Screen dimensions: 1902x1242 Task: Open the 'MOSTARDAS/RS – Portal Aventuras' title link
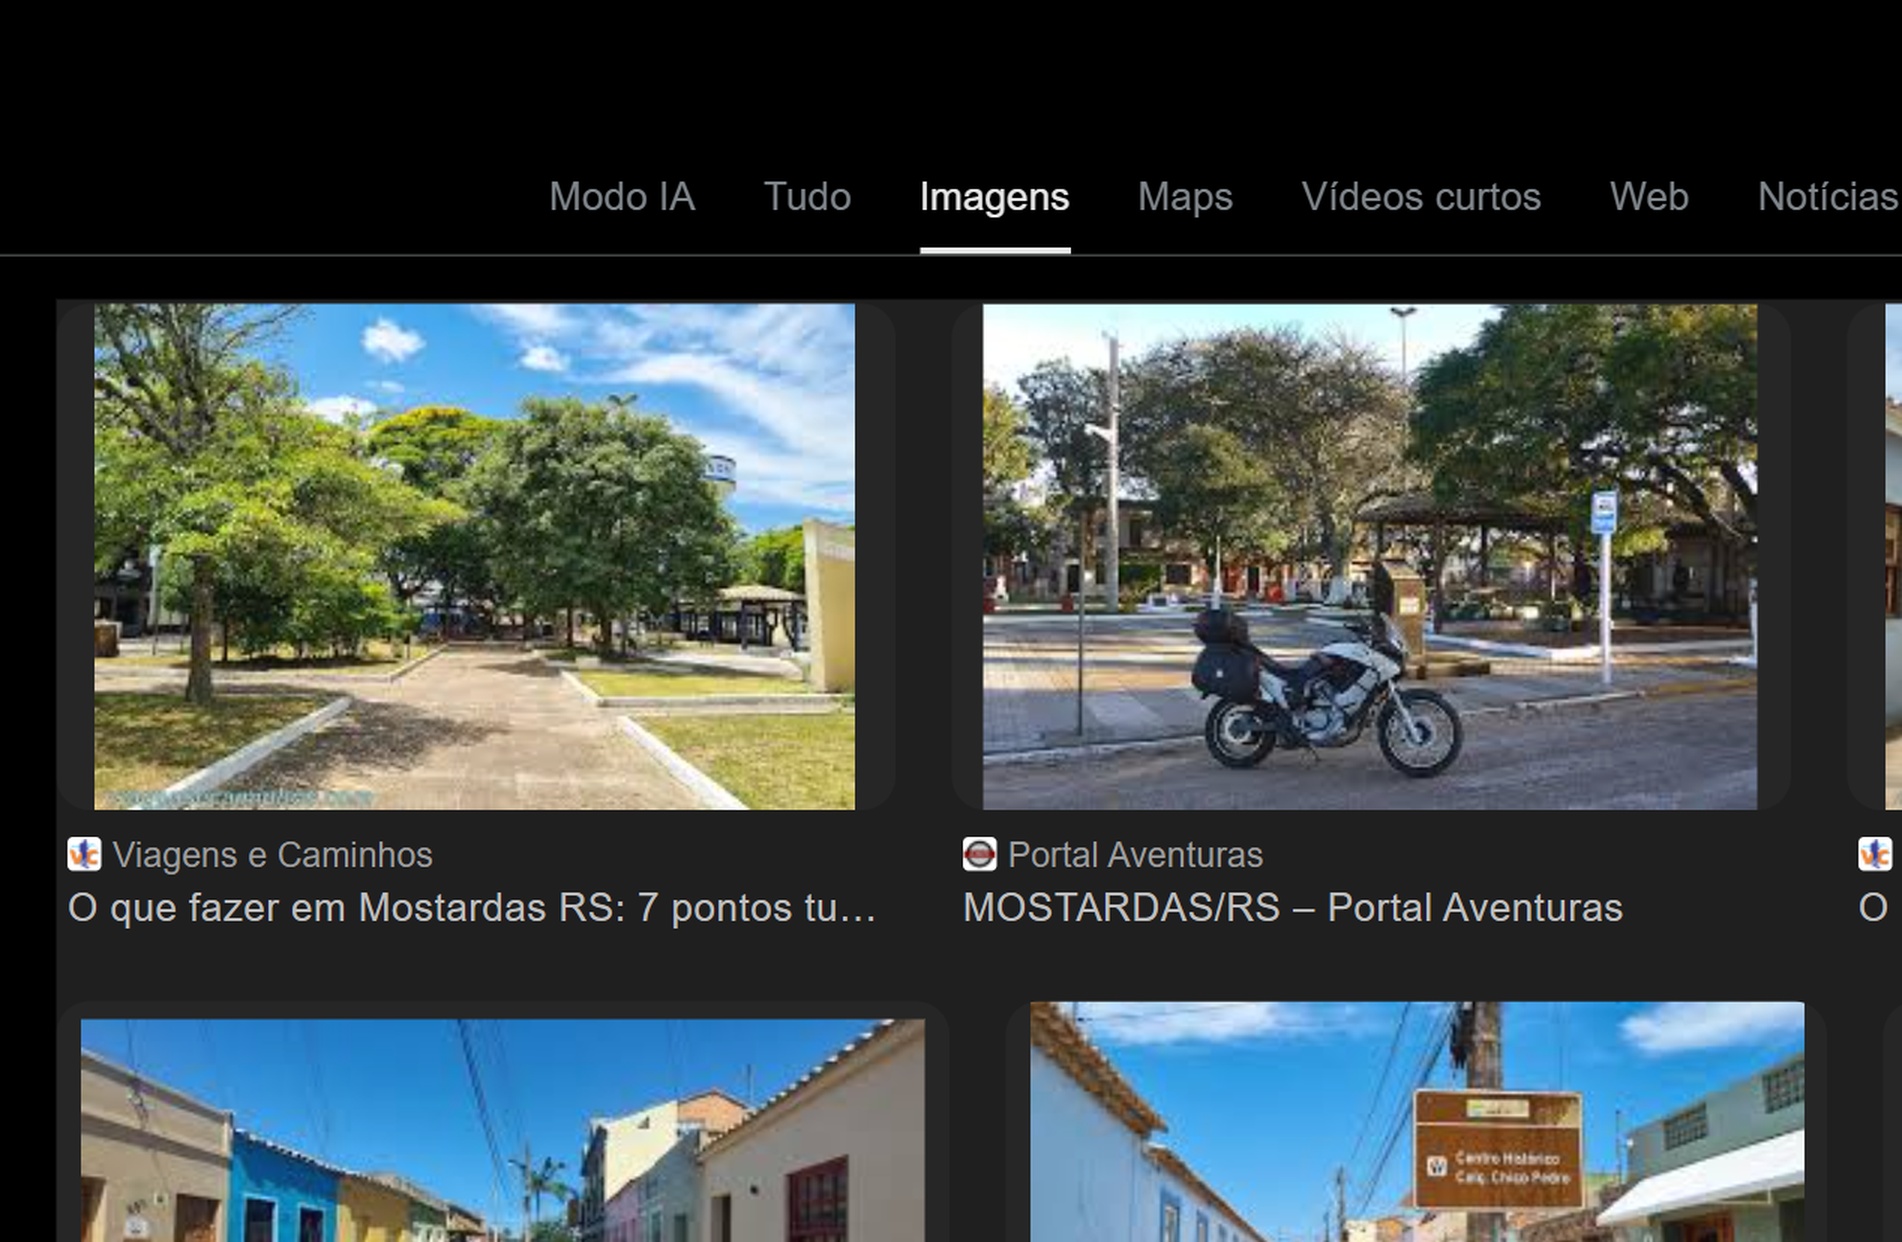coord(1292,908)
